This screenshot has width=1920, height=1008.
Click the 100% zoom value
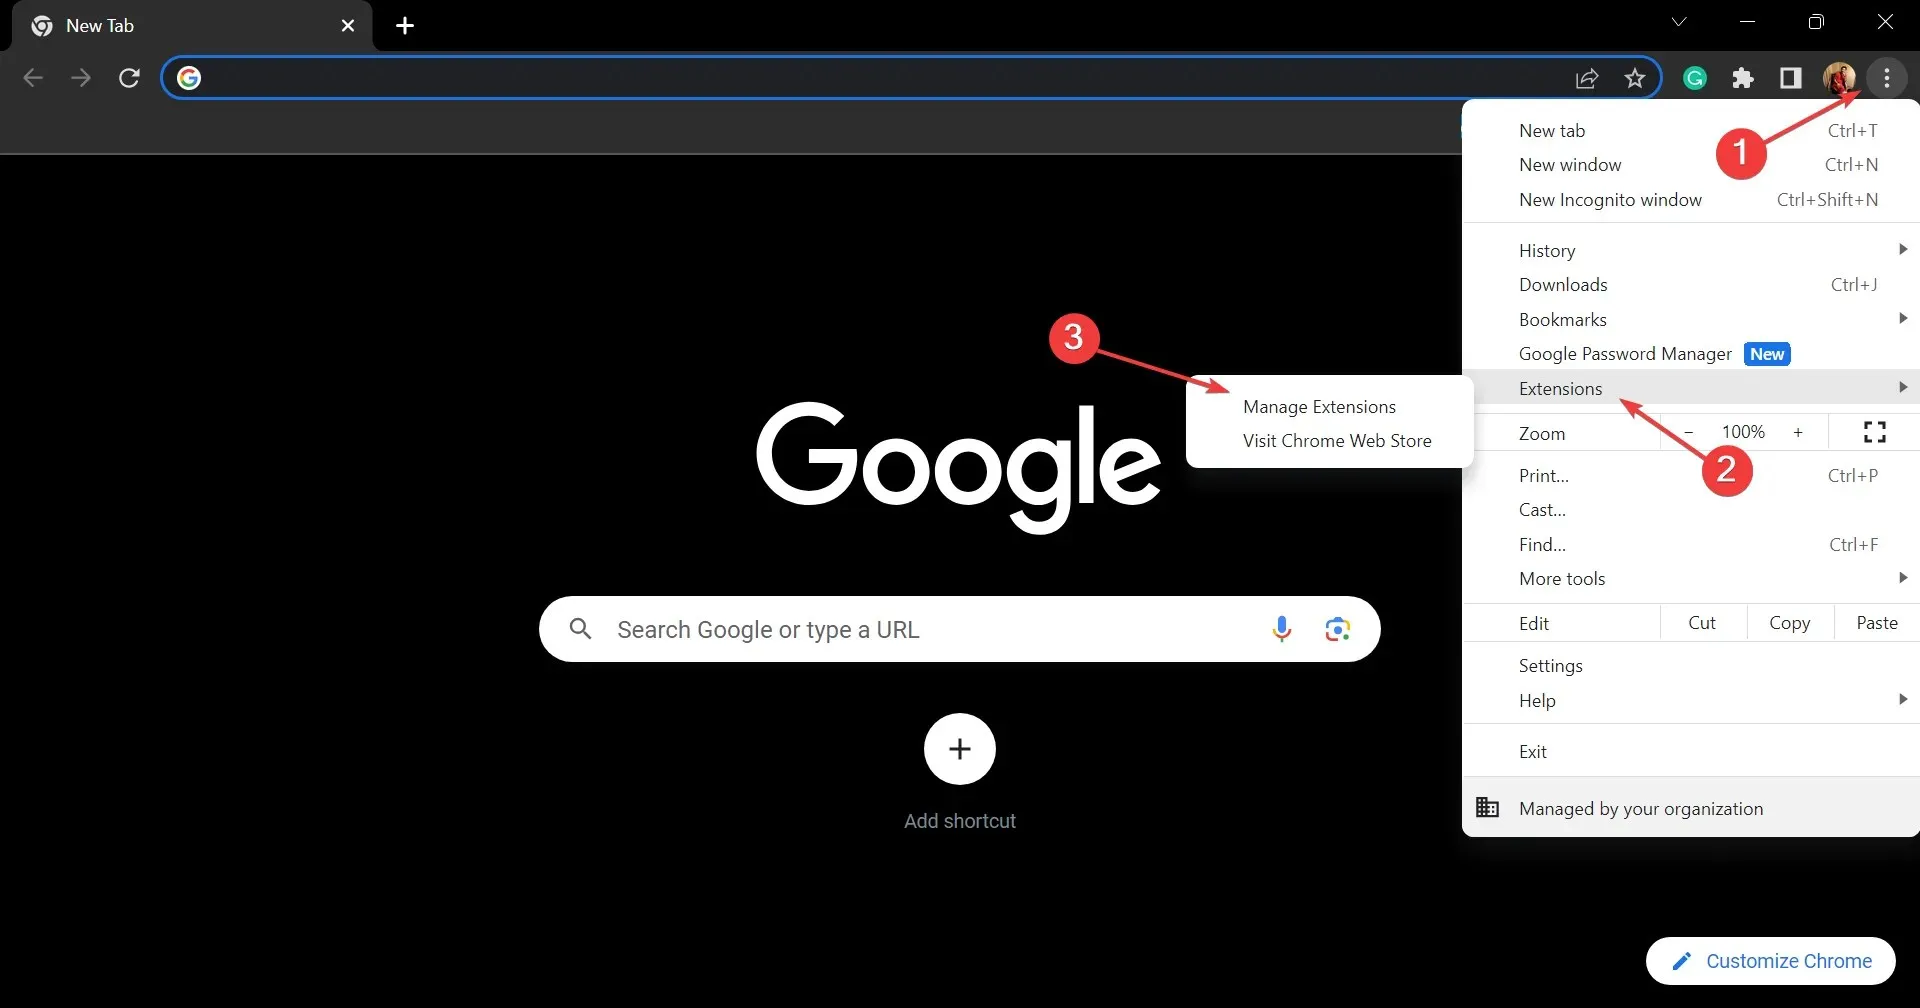pos(1743,432)
